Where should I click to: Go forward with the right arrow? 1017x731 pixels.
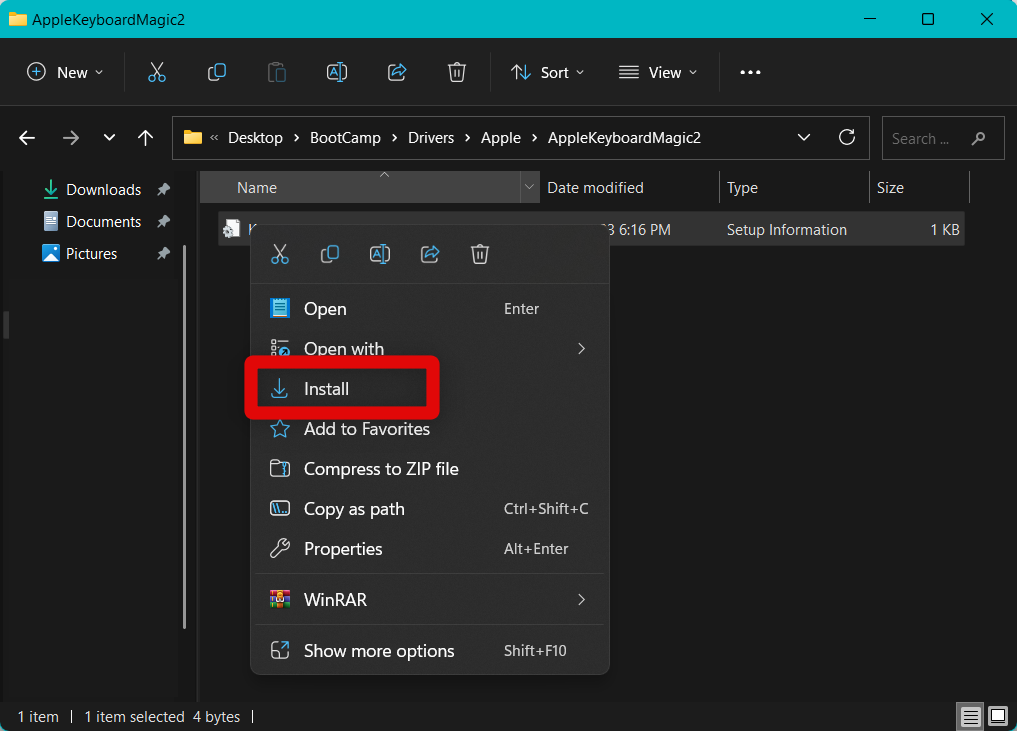[71, 138]
